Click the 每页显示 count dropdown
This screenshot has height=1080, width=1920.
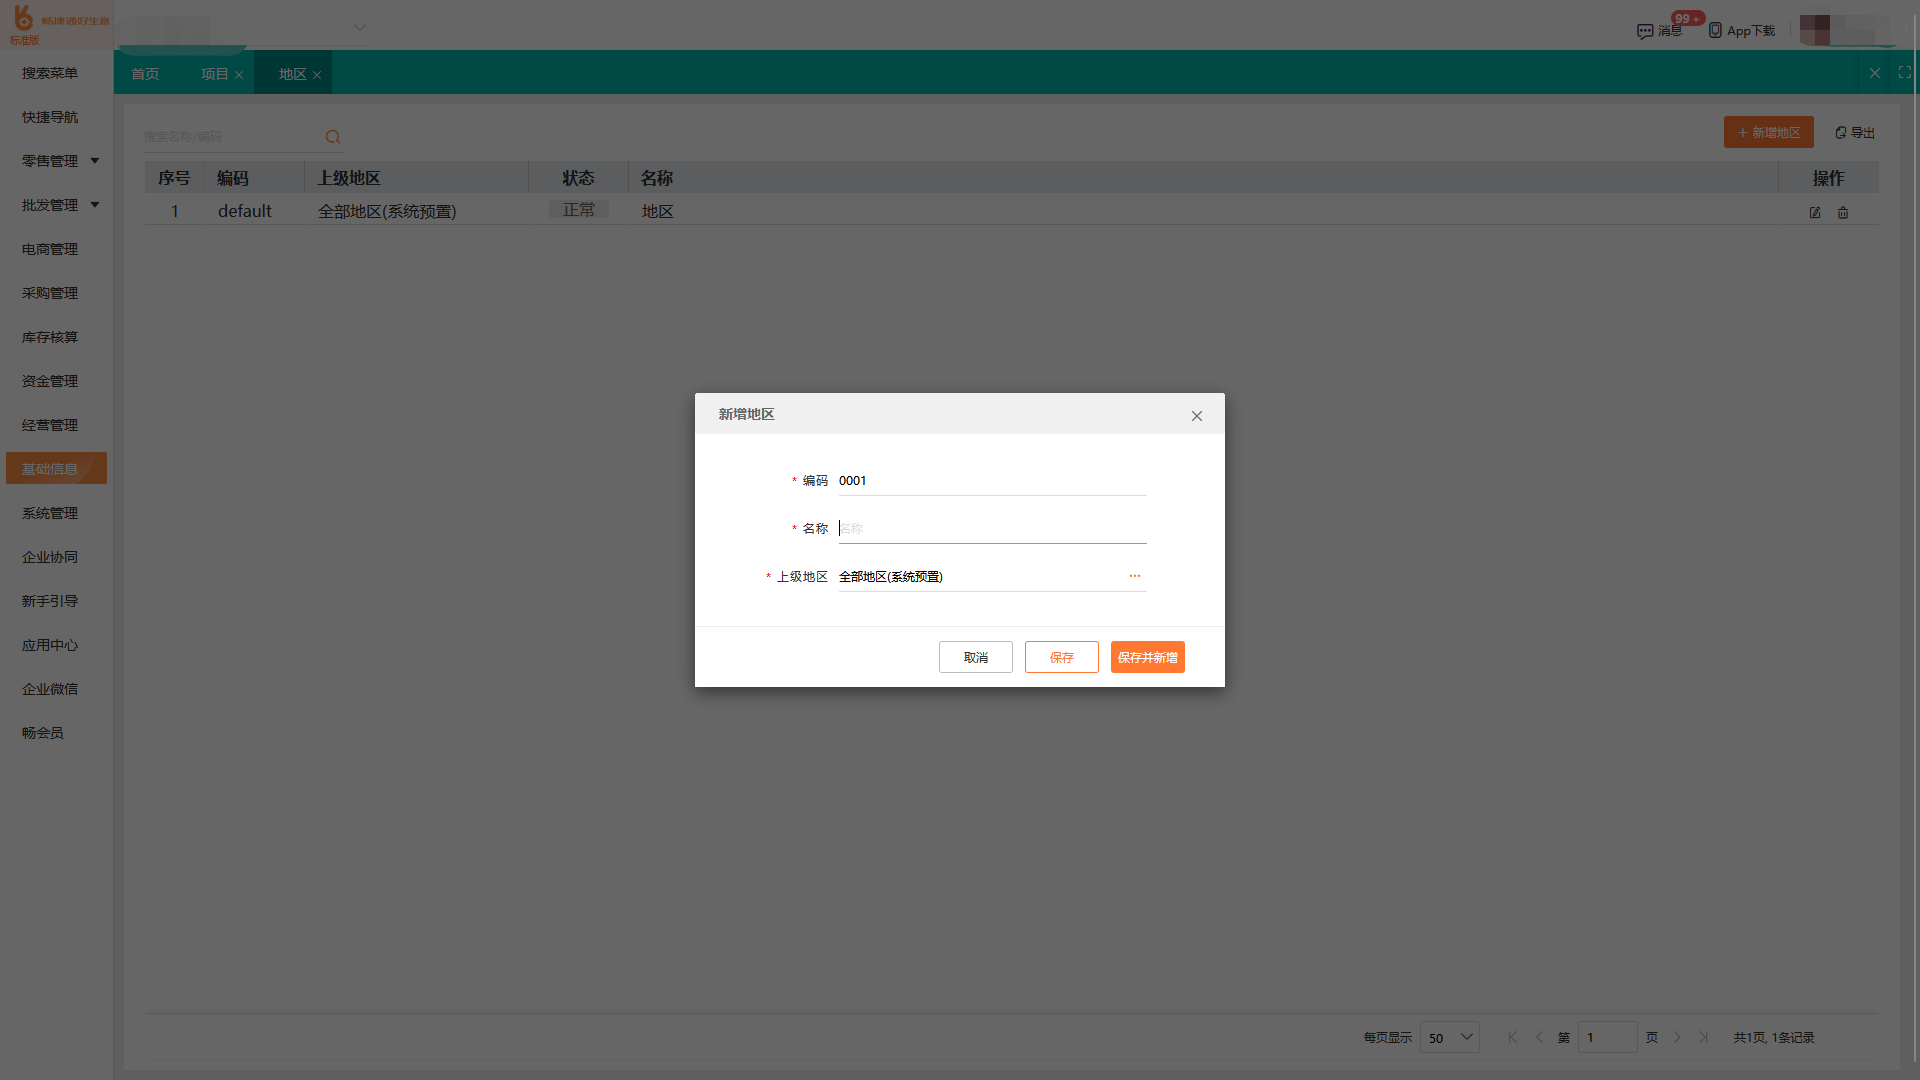point(1449,1038)
